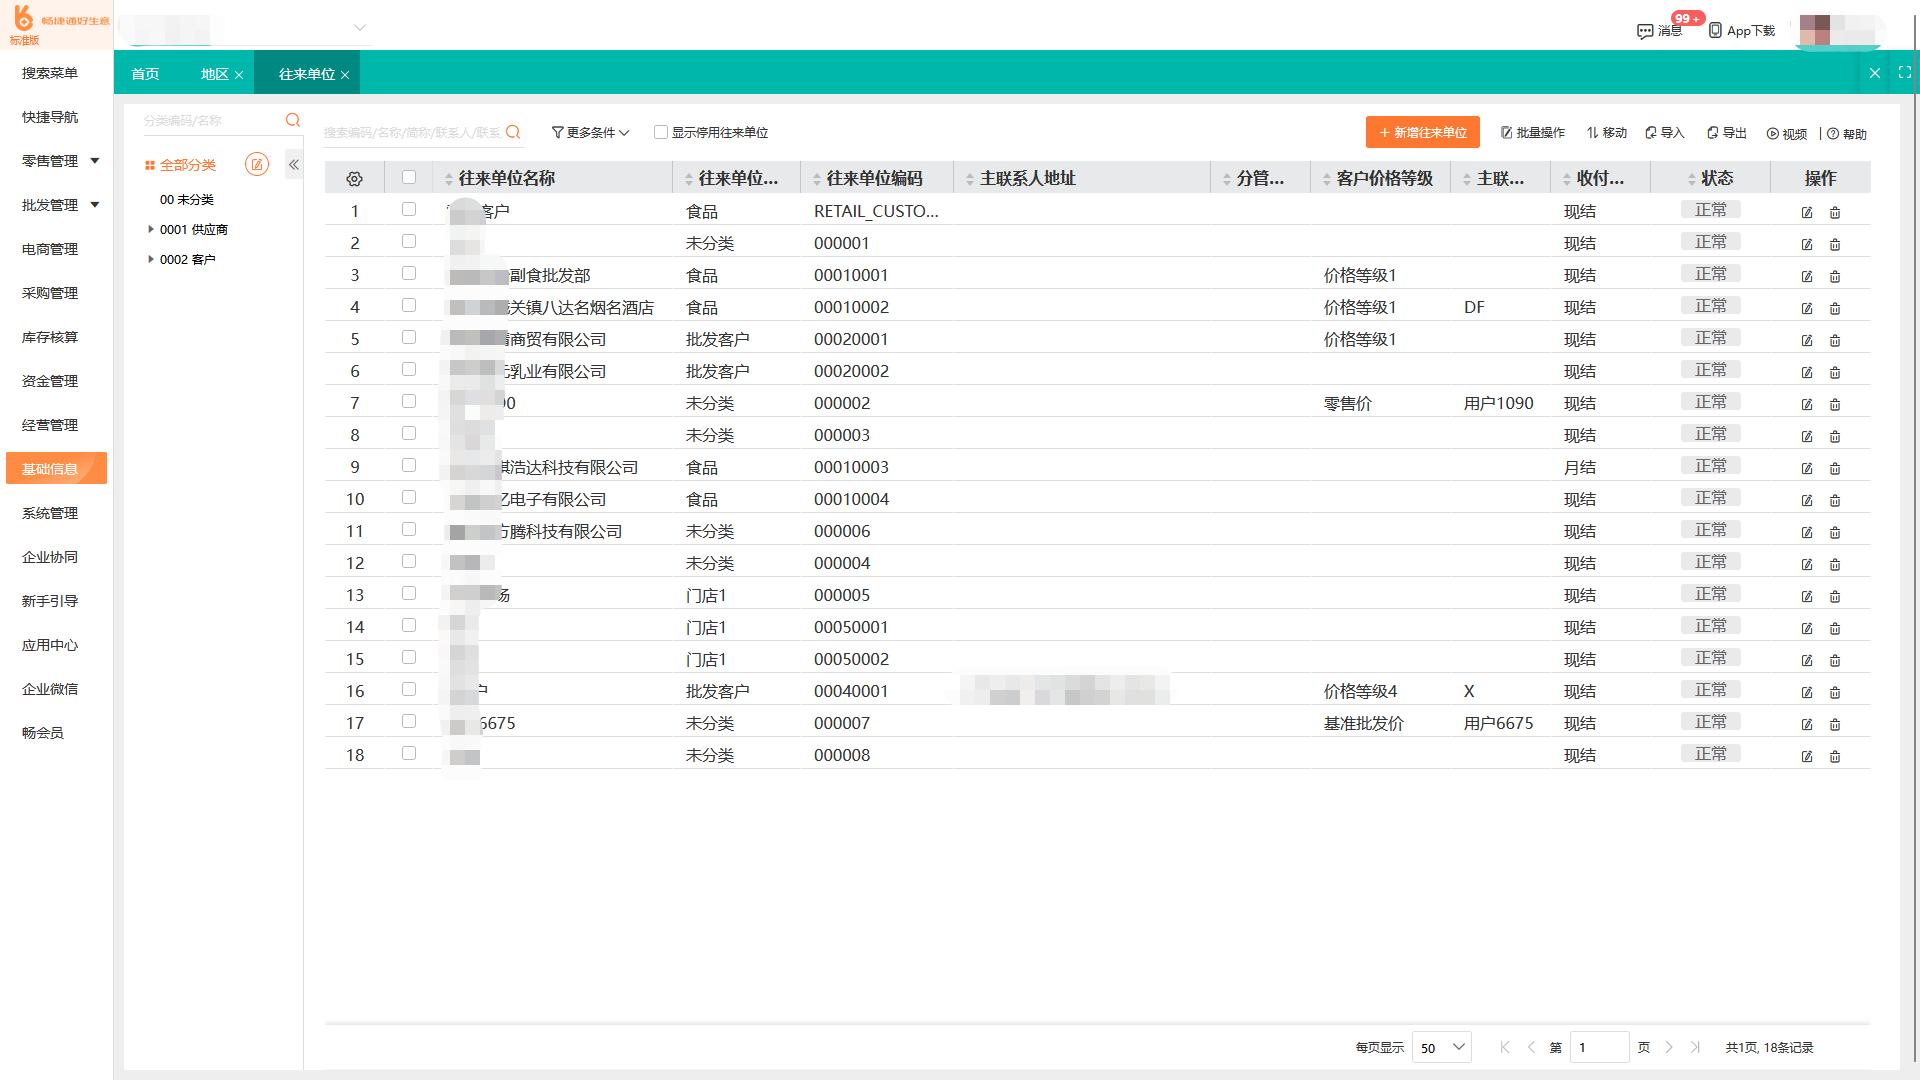Click delete icon for row 7
The image size is (1920, 1080).
point(1836,402)
